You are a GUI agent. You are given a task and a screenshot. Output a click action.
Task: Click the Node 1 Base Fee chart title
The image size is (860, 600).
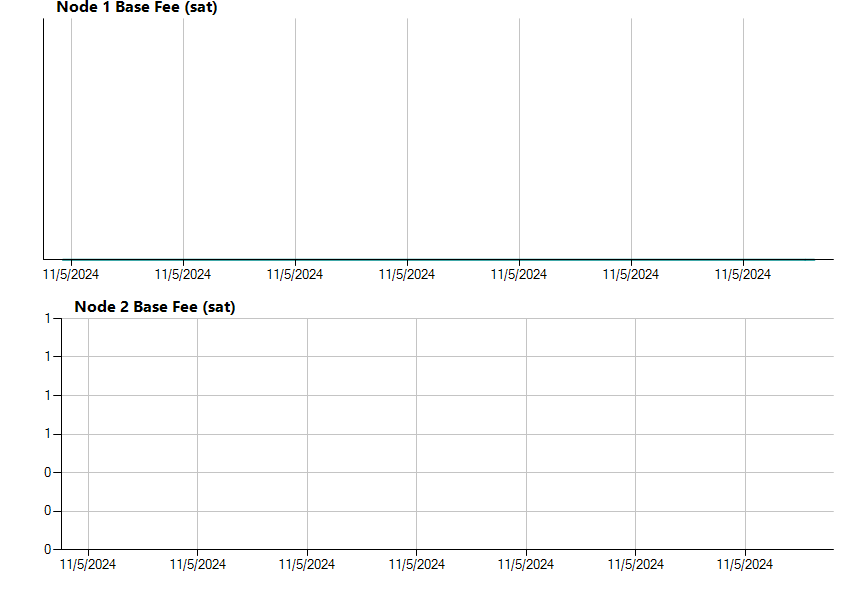point(137,10)
